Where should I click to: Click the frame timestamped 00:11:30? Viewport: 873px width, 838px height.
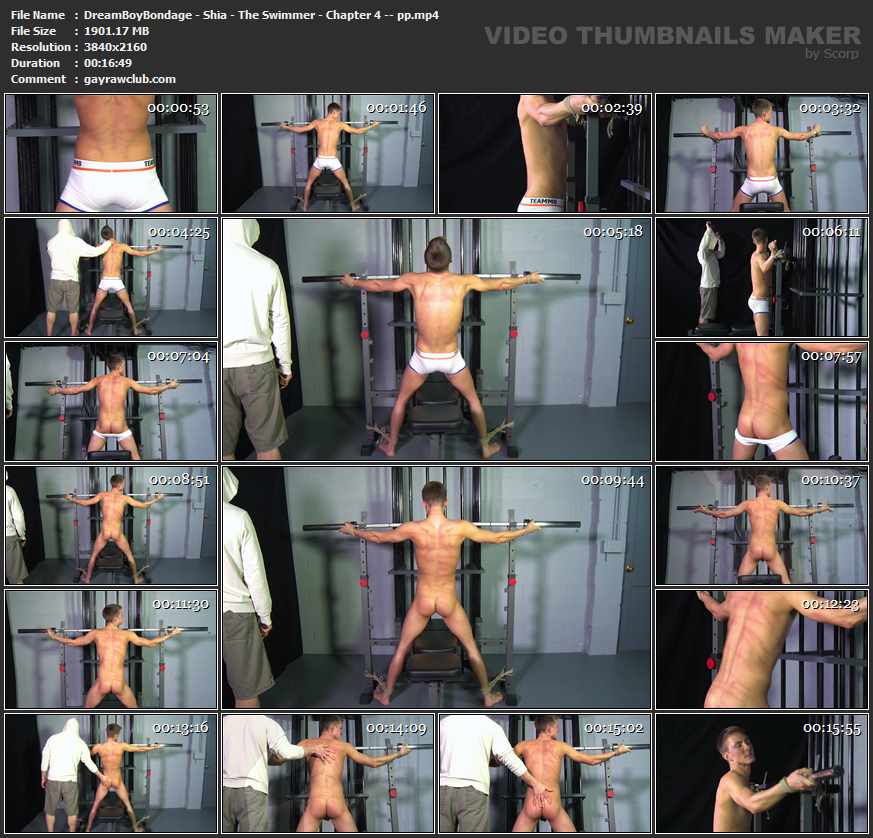click(x=111, y=650)
